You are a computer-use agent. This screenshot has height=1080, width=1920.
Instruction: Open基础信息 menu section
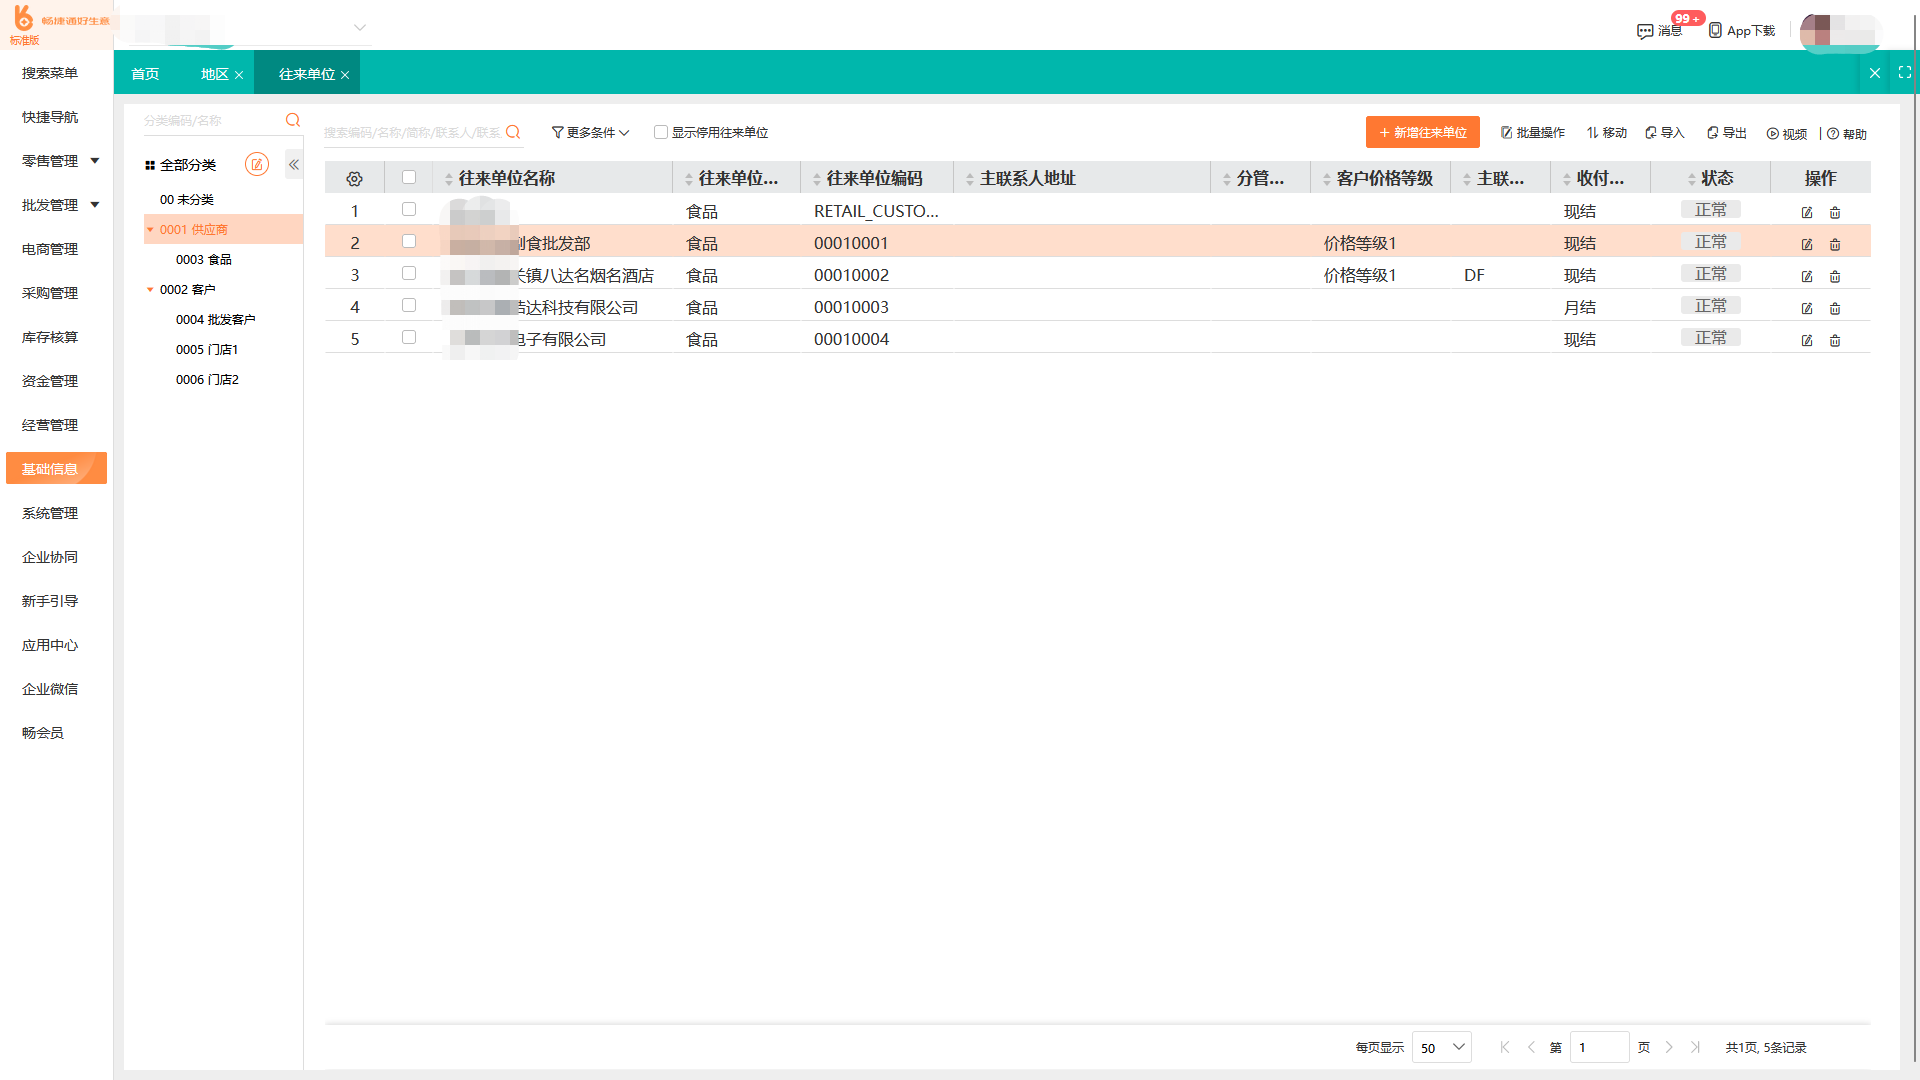(54, 468)
